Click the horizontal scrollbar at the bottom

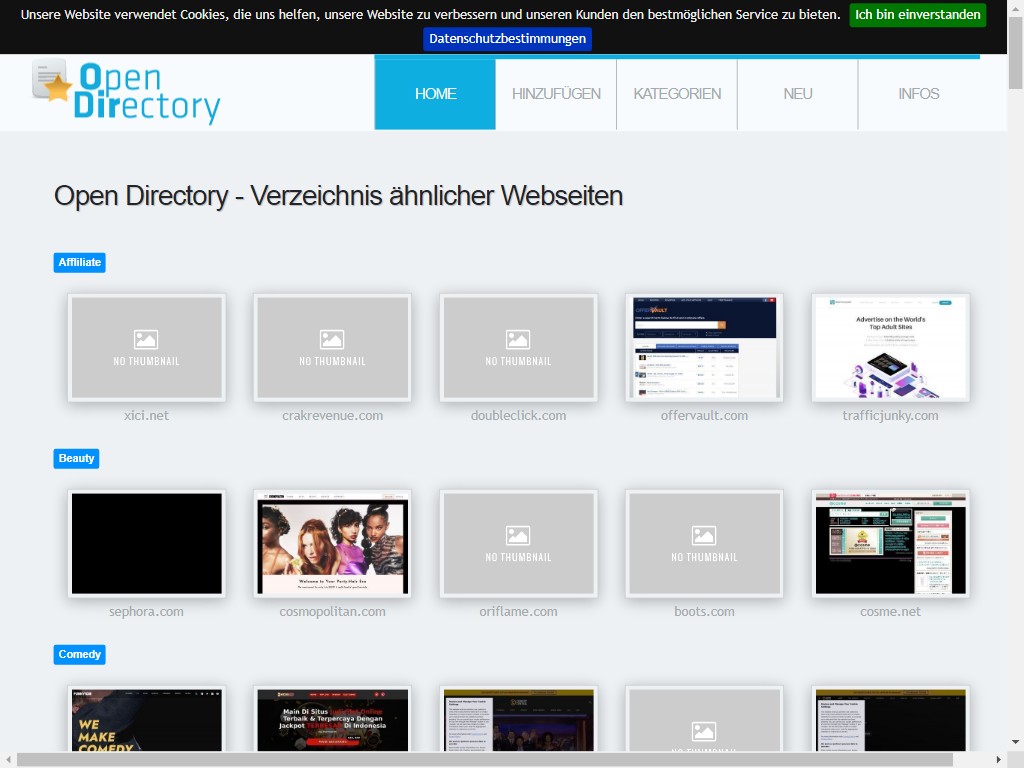click(x=480, y=760)
